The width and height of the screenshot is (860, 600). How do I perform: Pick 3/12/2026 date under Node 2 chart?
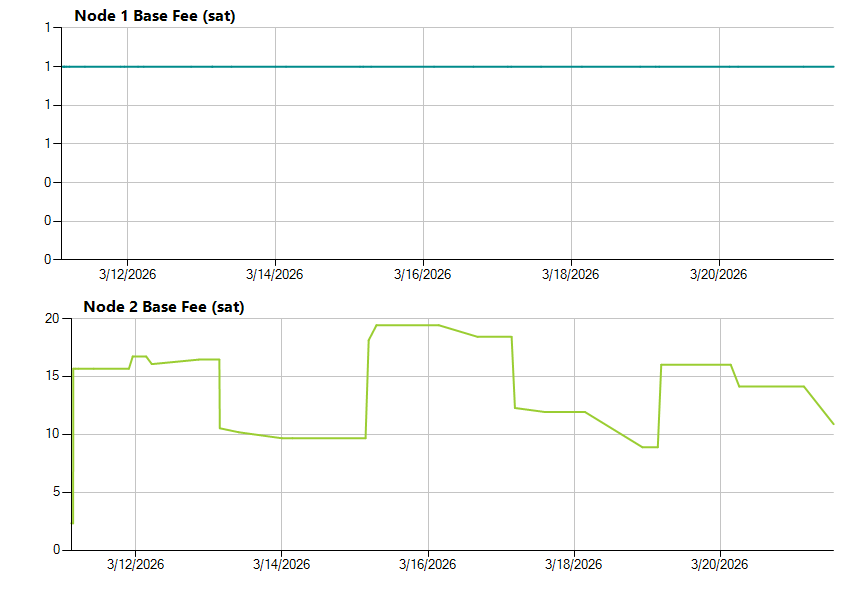coord(135,565)
